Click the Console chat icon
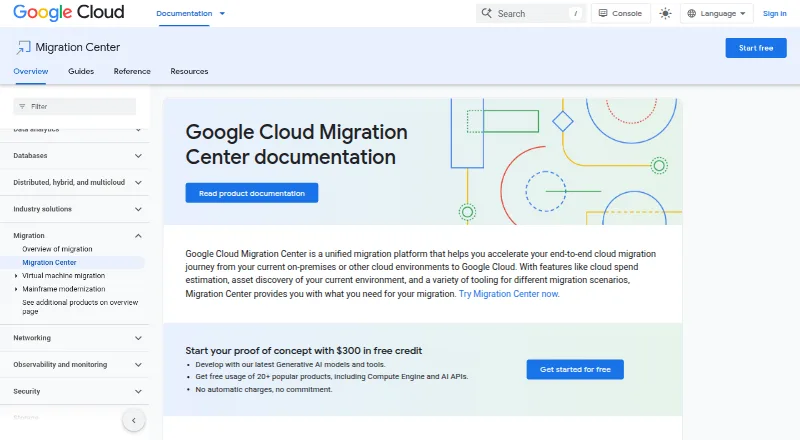Image resolution: width=800 pixels, height=440 pixels. 603,13
